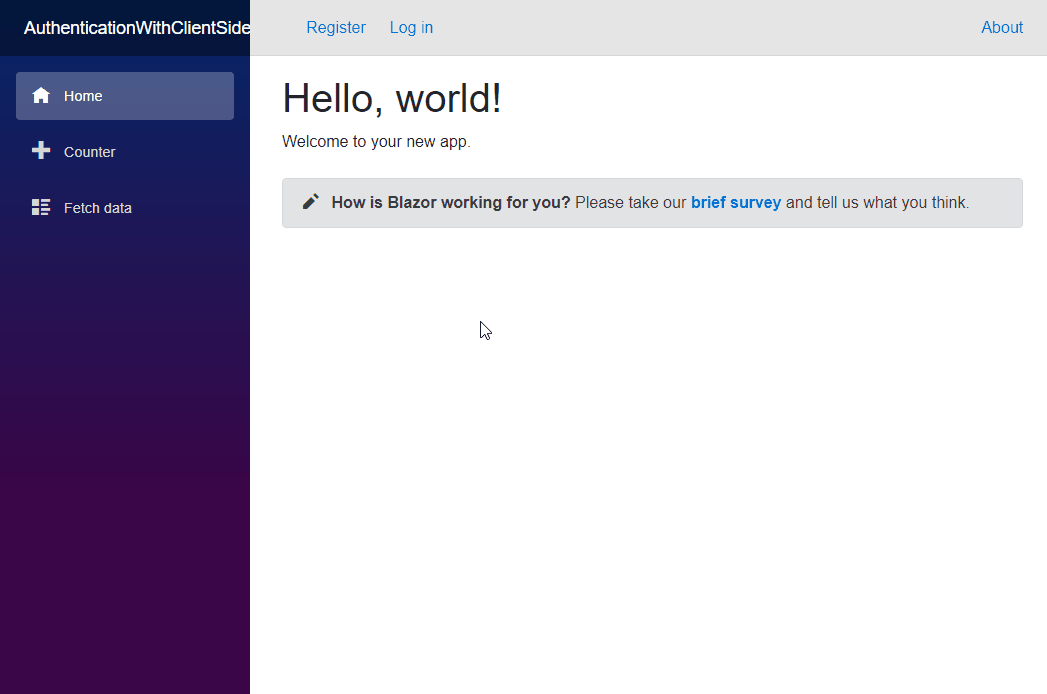Click the Home house icon

41,96
